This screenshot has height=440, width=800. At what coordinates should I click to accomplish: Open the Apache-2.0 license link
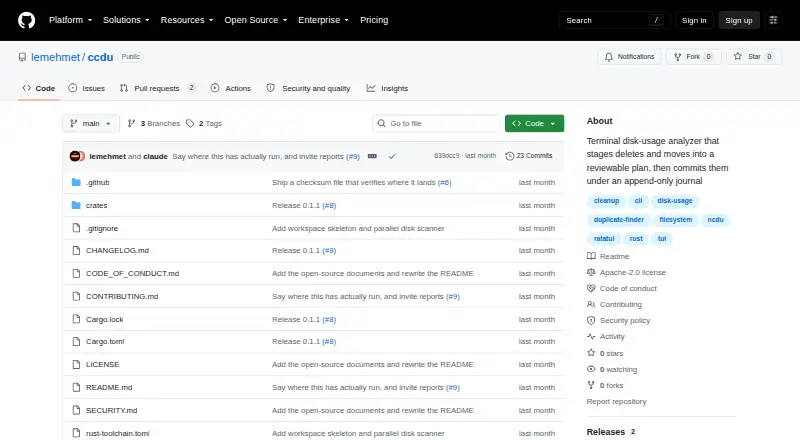[x=633, y=273]
